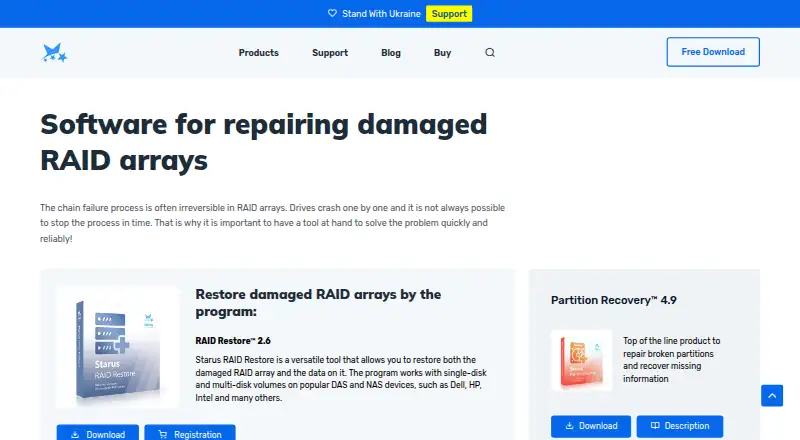Click the 'Top of the line product' description

tap(671, 360)
